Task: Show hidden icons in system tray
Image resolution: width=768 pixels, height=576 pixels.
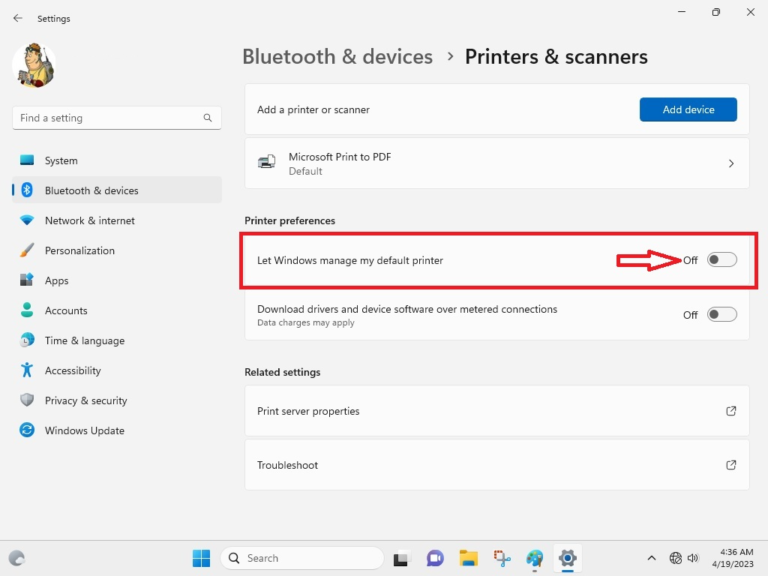Action: [651, 558]
